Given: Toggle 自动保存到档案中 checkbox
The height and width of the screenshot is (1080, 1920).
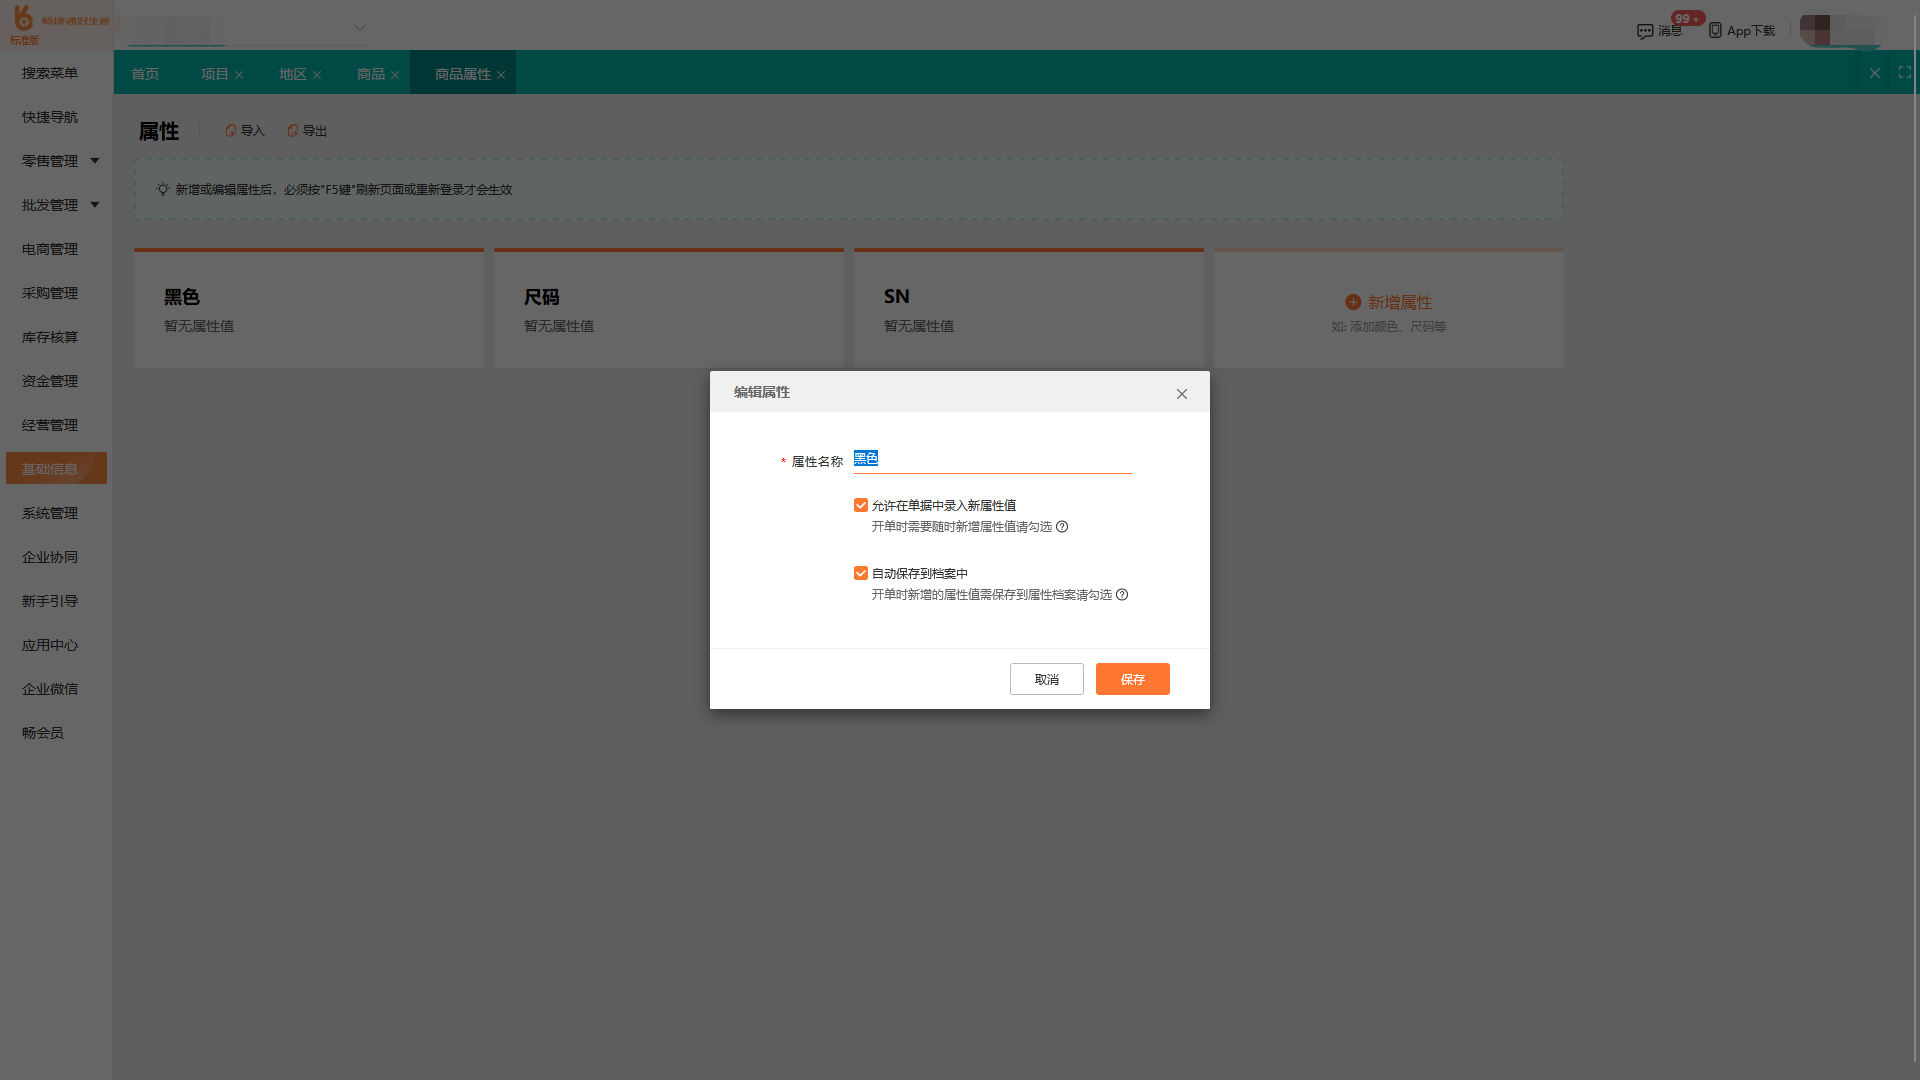Looking at the screenshot, I should click(x=861, y=572).
